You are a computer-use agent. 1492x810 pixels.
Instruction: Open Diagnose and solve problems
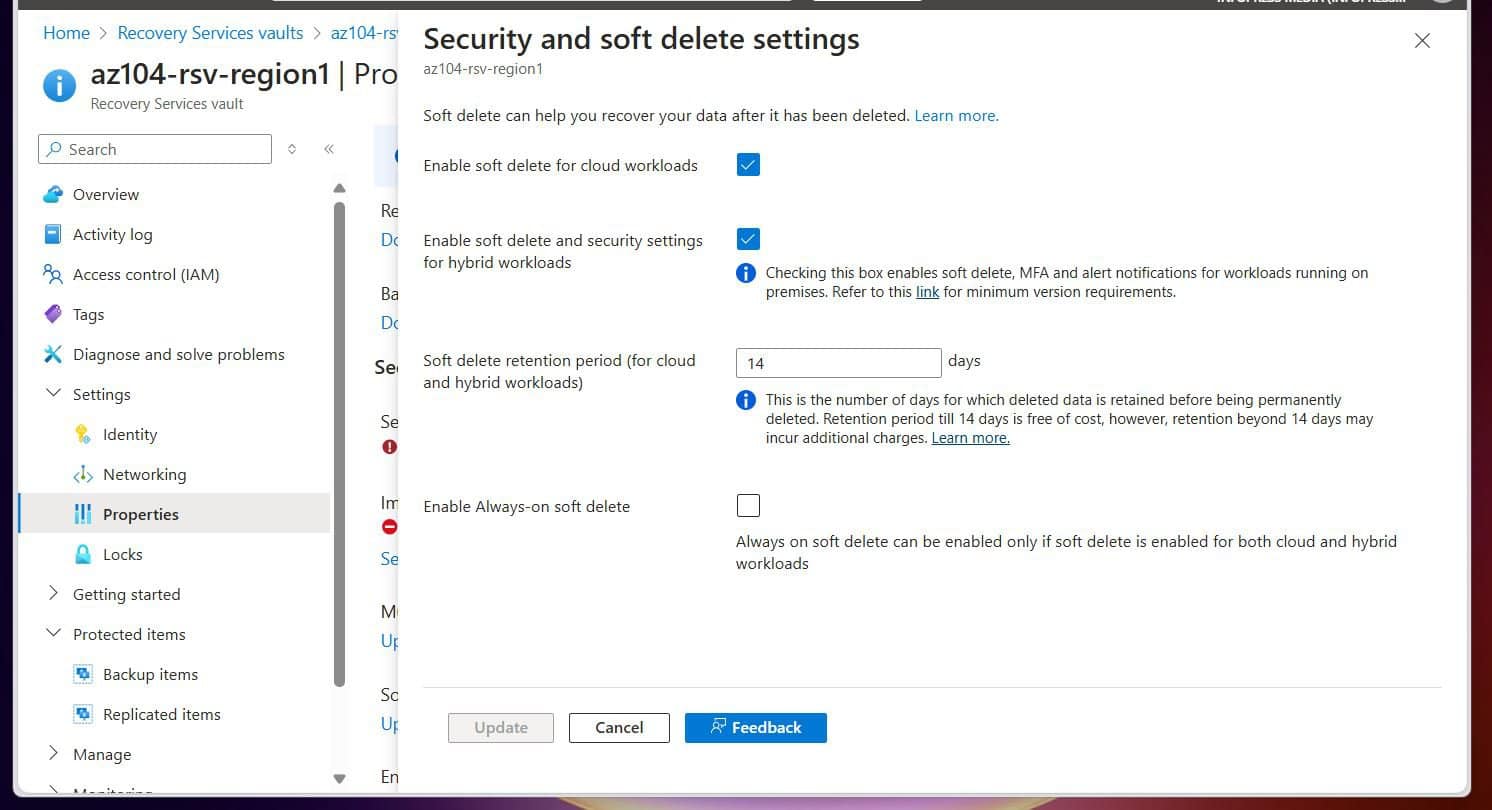(53, 354)
